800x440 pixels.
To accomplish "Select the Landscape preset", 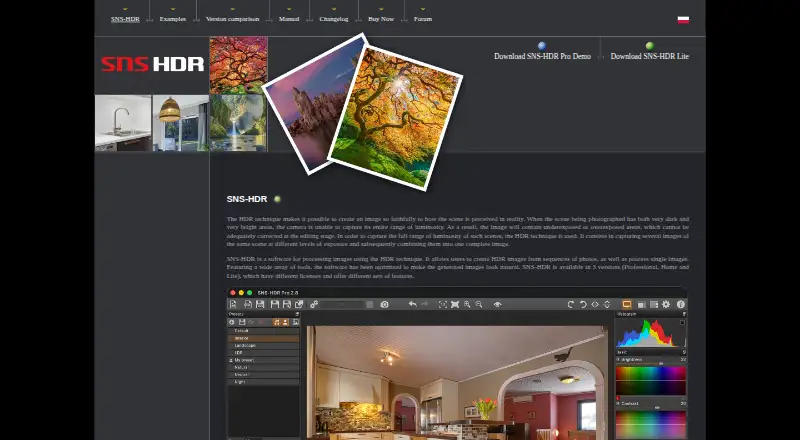I will pos(263,346).
